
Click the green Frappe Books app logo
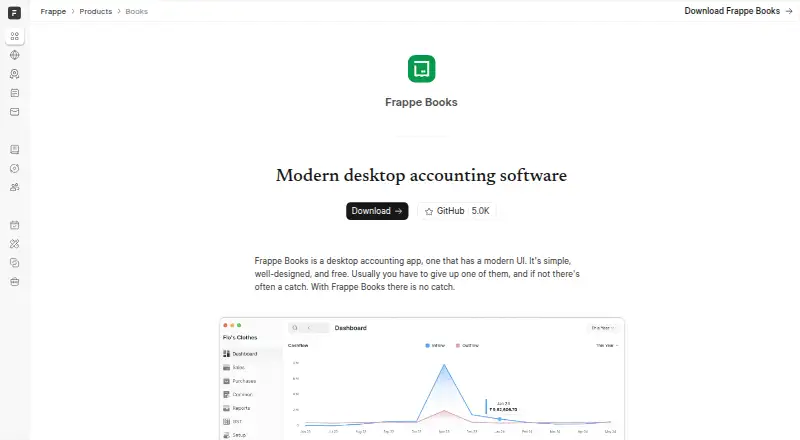pos(421,68)
